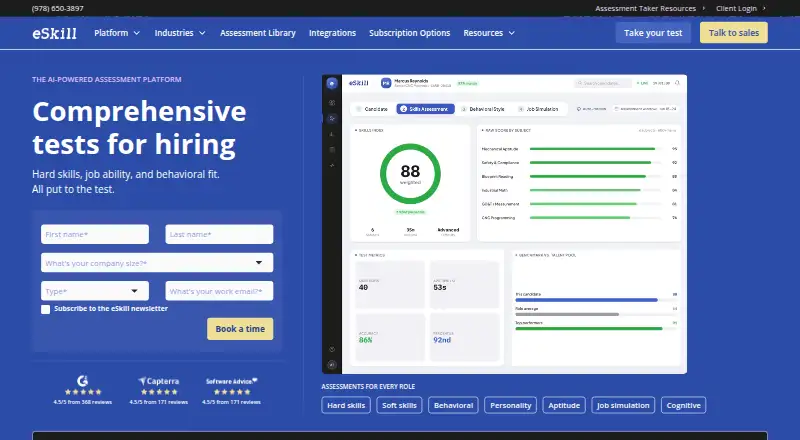Select the Candidate tab in the dashboard

(x=372, y=109)
